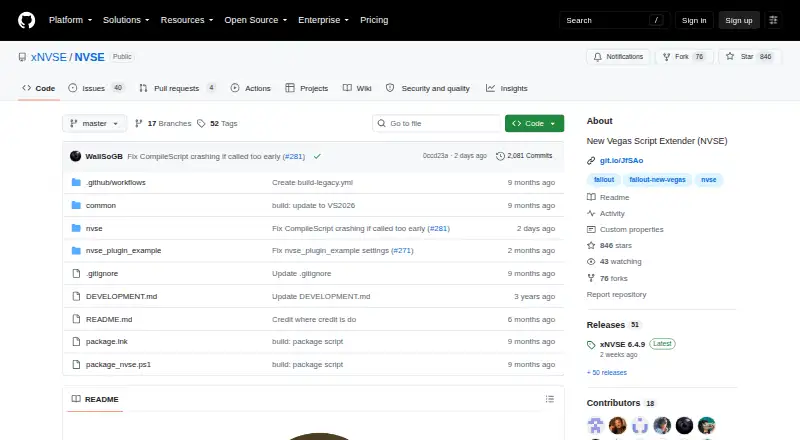This screenshot has width=800, height=440.
Task: Open WallSoGB's avatar in commit bar
Action: point(76,156)
